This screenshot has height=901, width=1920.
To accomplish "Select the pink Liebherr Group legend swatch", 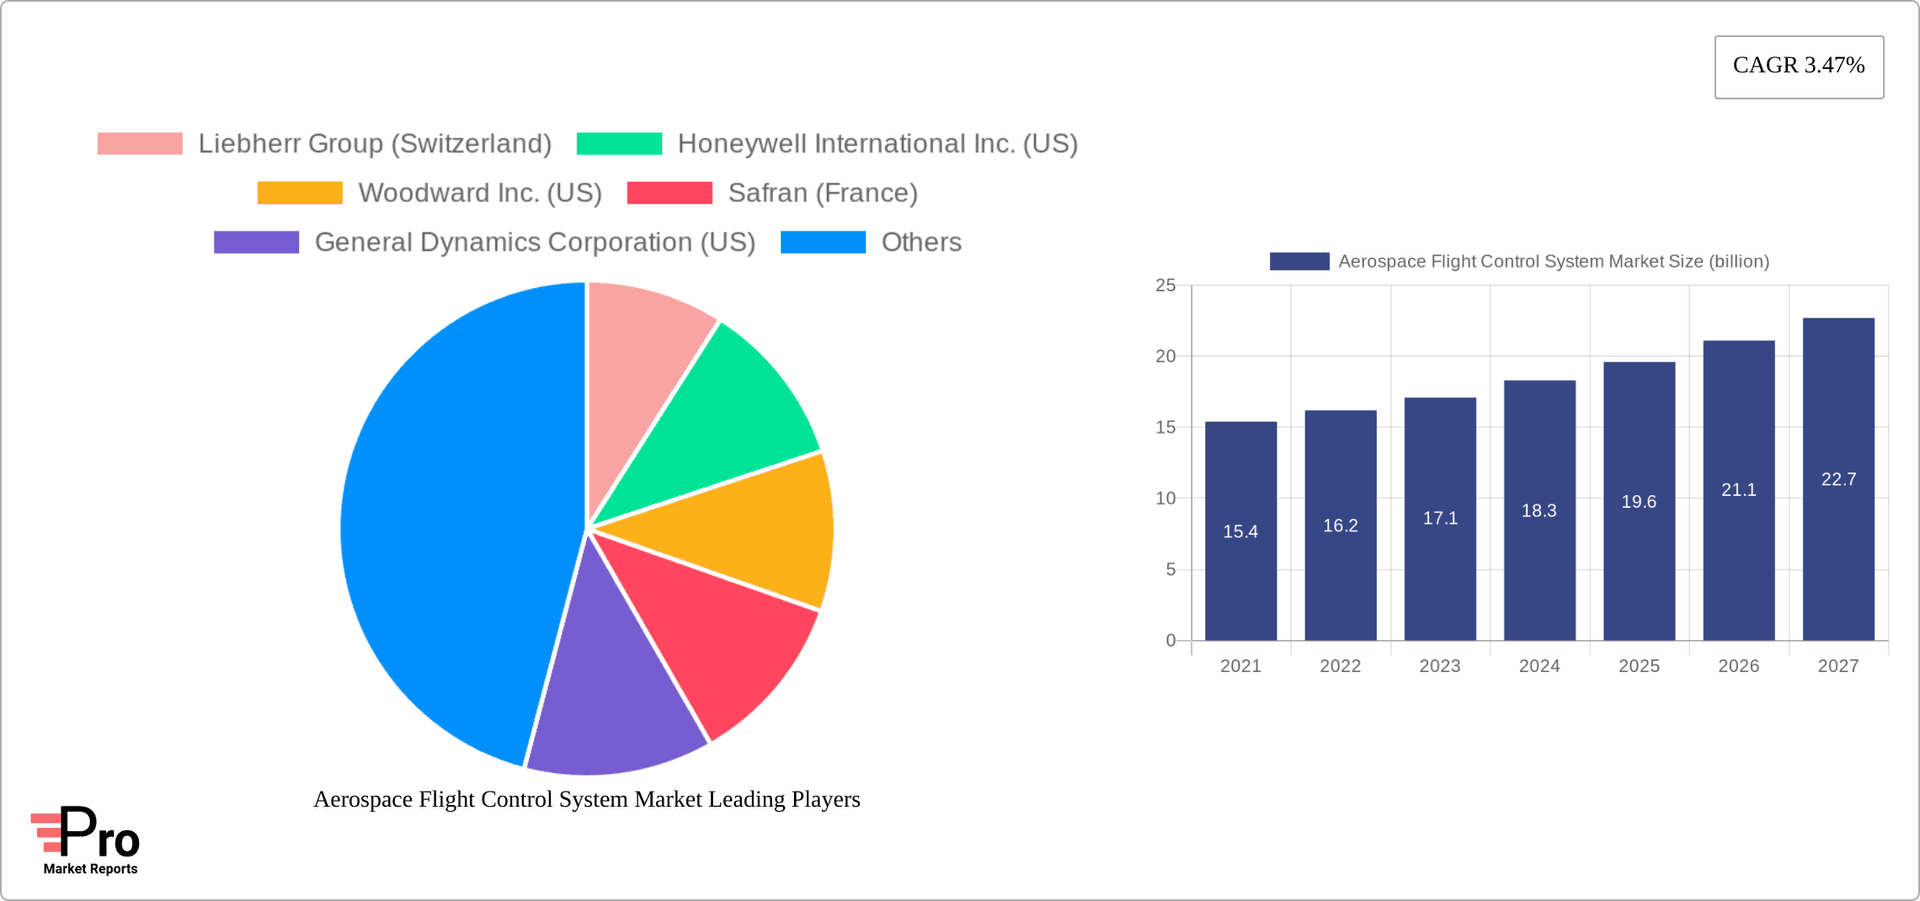I will pos(139,143).
